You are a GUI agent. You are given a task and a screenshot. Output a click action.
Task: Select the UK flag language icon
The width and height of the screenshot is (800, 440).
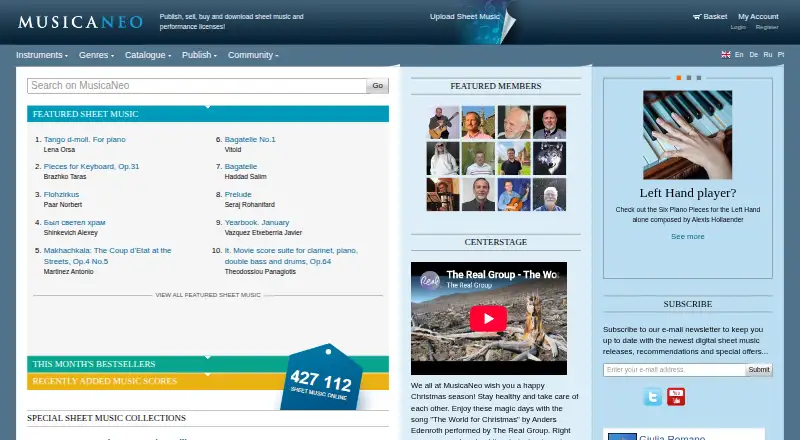pos(726,55)
